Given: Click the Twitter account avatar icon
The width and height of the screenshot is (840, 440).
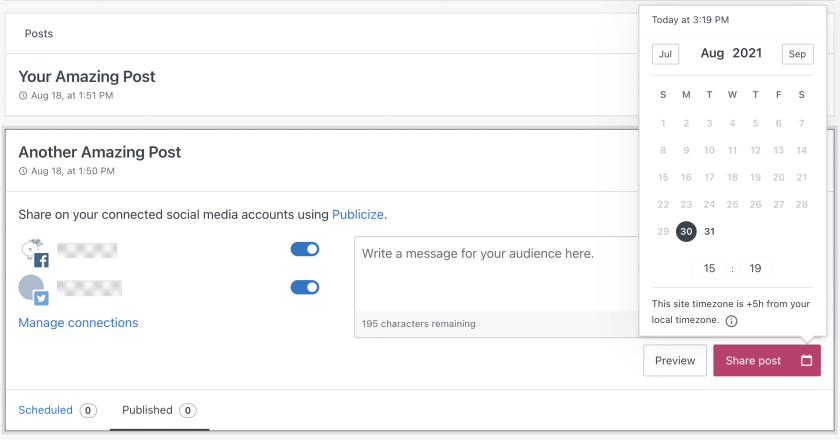Looking at the screenshot, I should [34, 290].
